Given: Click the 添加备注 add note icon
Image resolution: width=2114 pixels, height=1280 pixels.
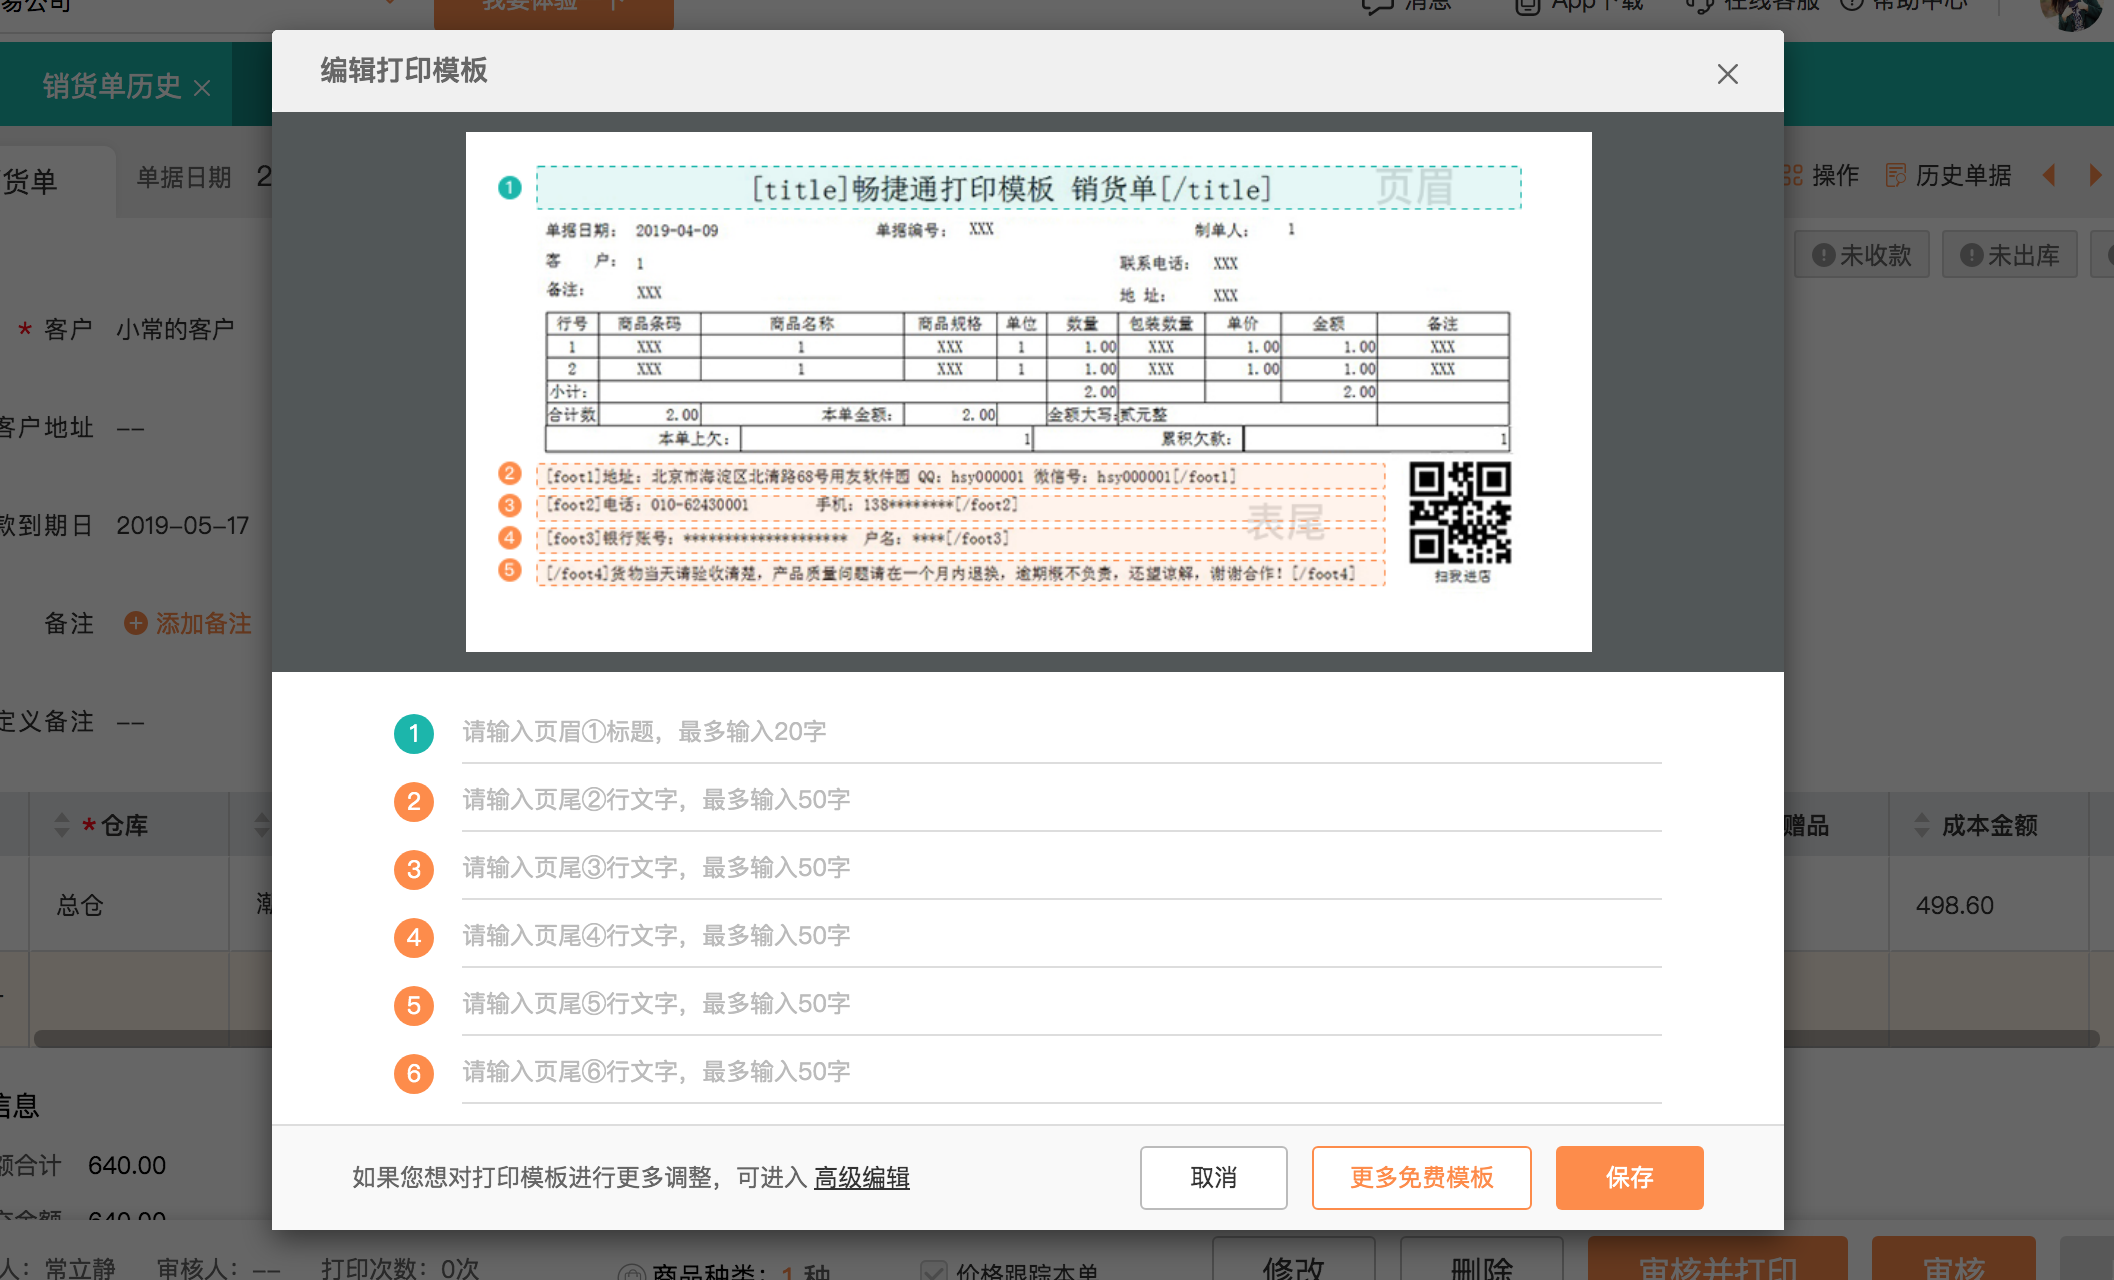Looking at the screenshot, I should [x=134, y=620].
